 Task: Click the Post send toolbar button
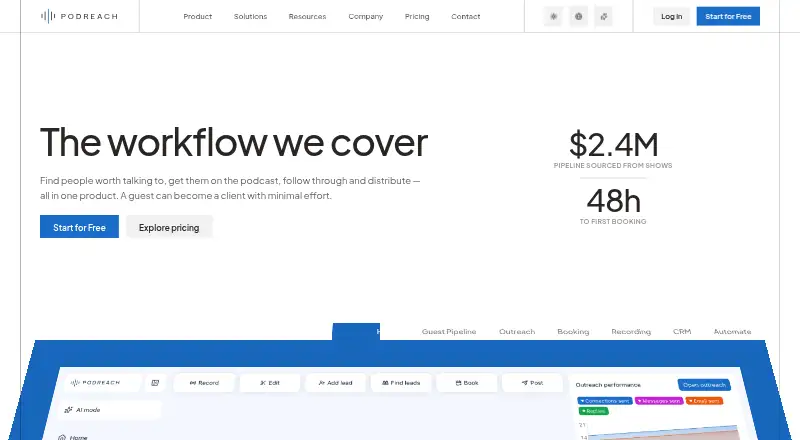click(532, 383)
